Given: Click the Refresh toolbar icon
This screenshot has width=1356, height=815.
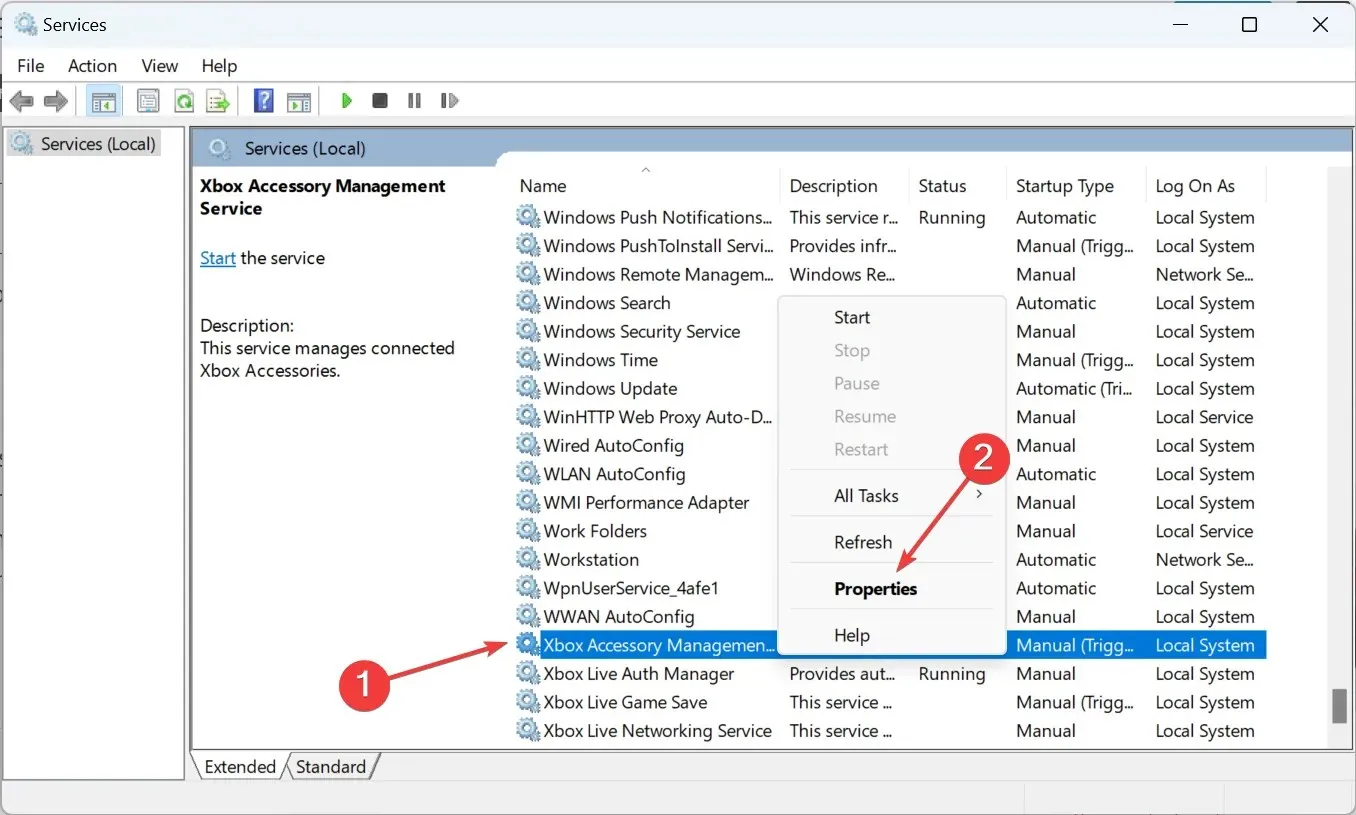Looking at the screenshot, I should pyautogui.click(x=184, y=101).
